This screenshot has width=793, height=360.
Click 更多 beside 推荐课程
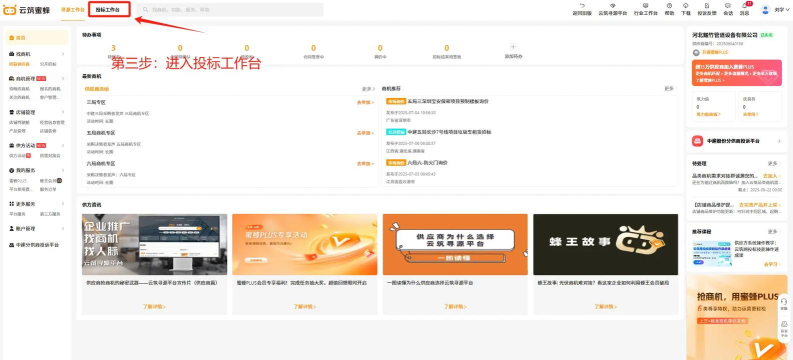click(x=774, y=232)
